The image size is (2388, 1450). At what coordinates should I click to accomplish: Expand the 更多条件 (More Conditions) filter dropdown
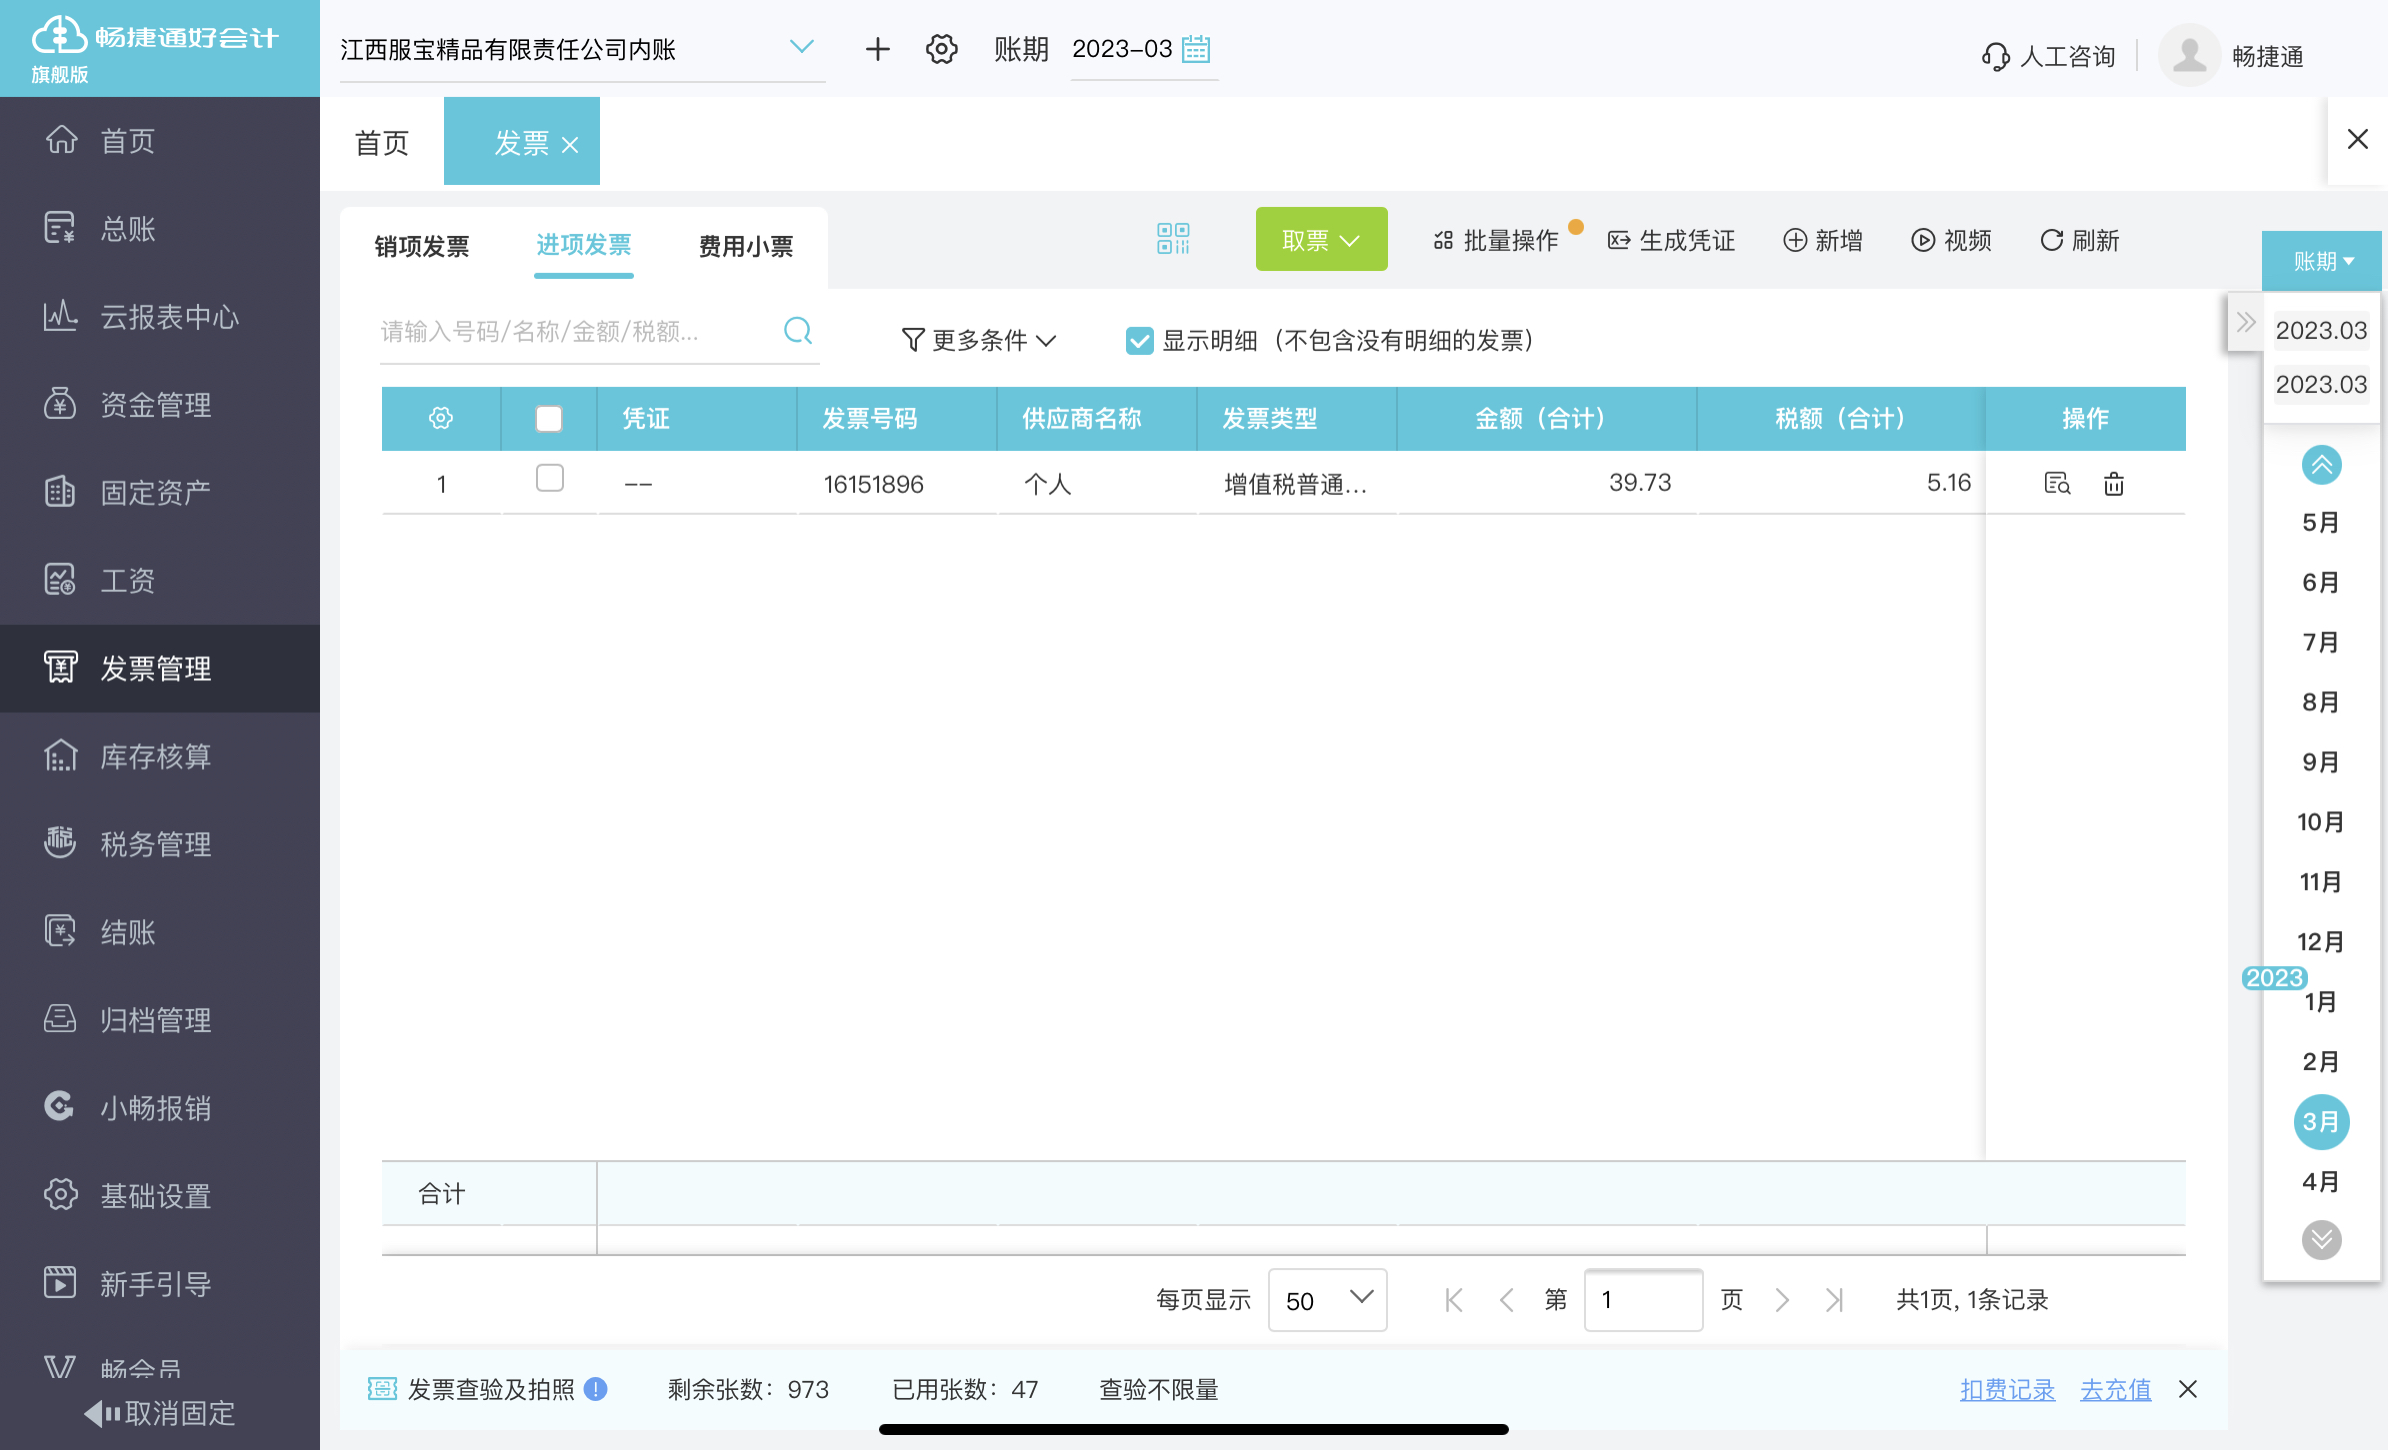(x=982, y=339)
